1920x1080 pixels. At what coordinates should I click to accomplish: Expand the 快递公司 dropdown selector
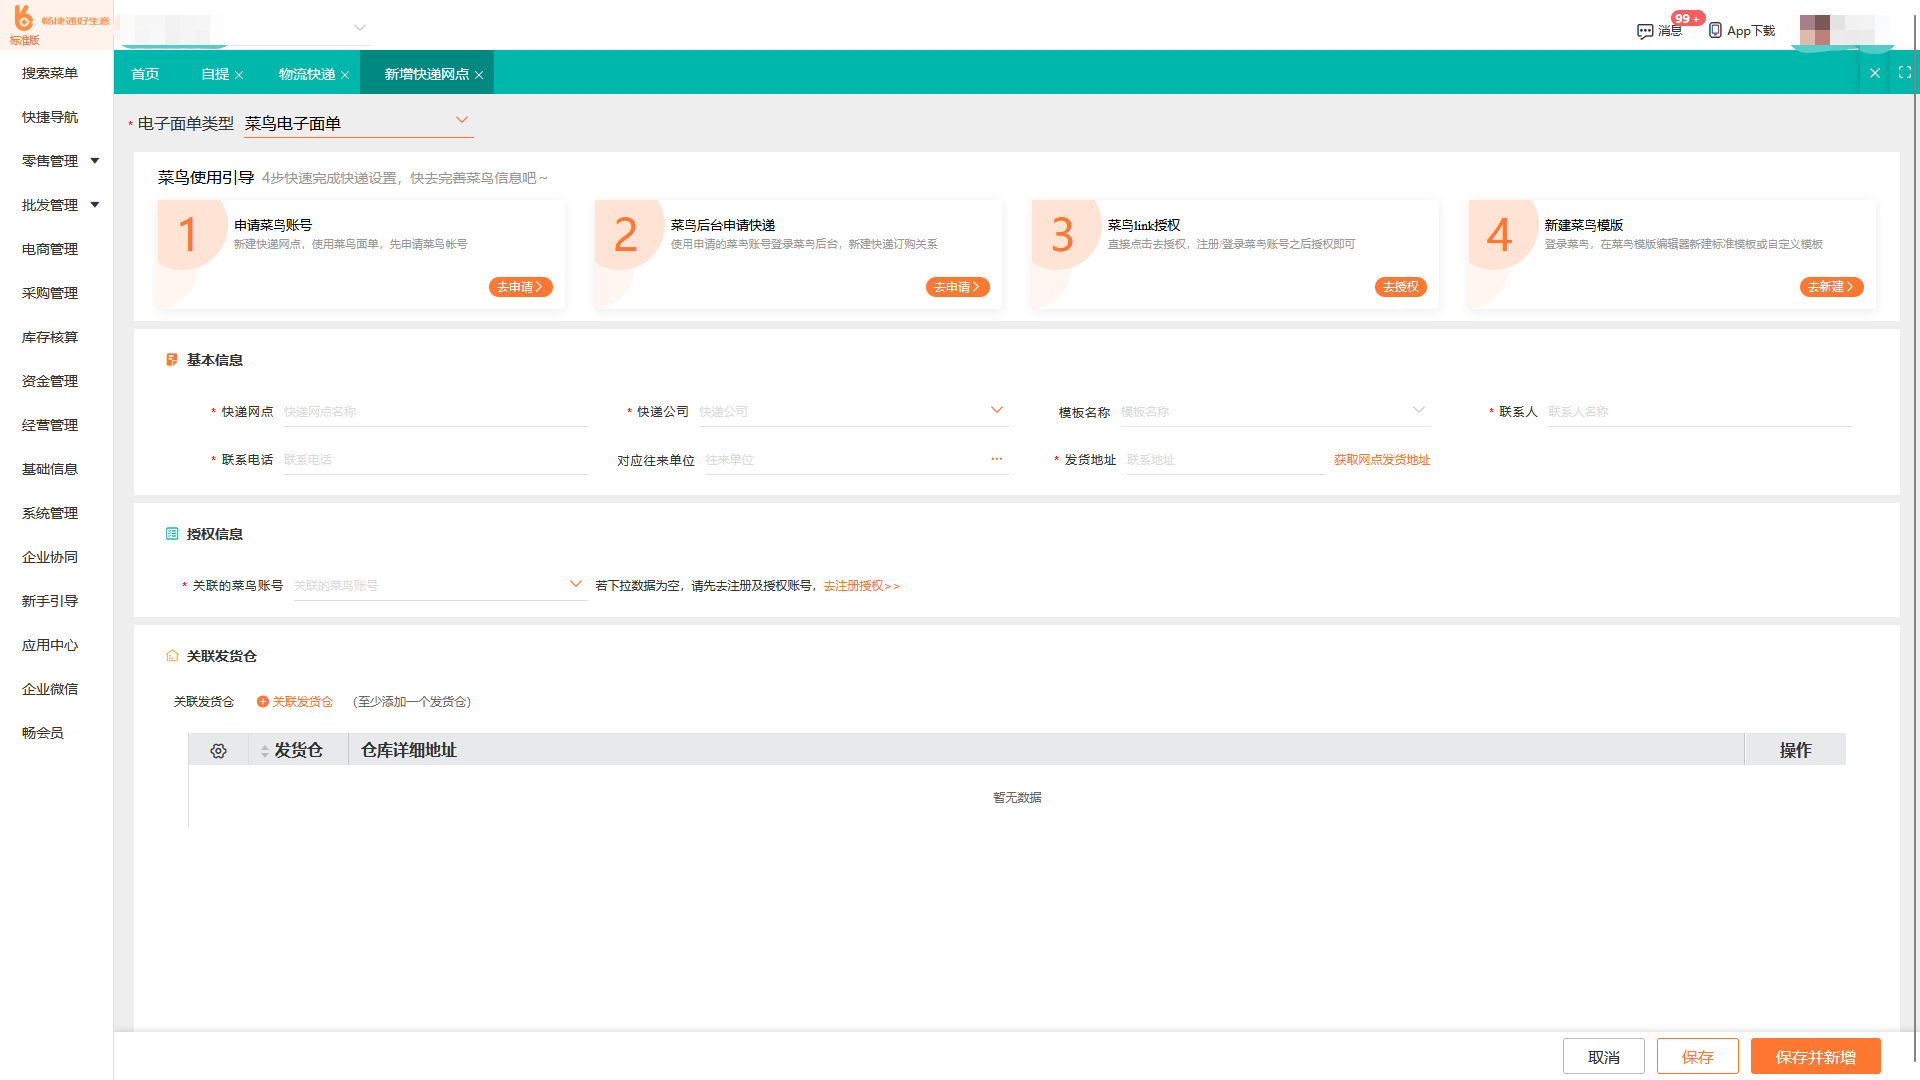(x=997, y=411)
